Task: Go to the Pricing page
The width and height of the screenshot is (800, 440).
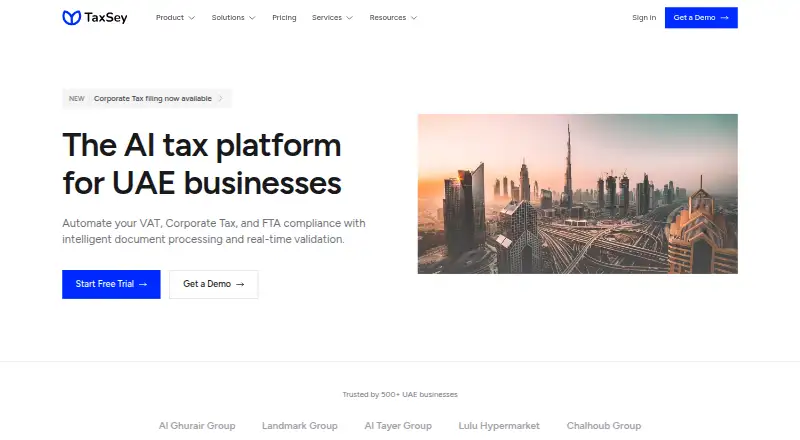Action: coord(284,17)
